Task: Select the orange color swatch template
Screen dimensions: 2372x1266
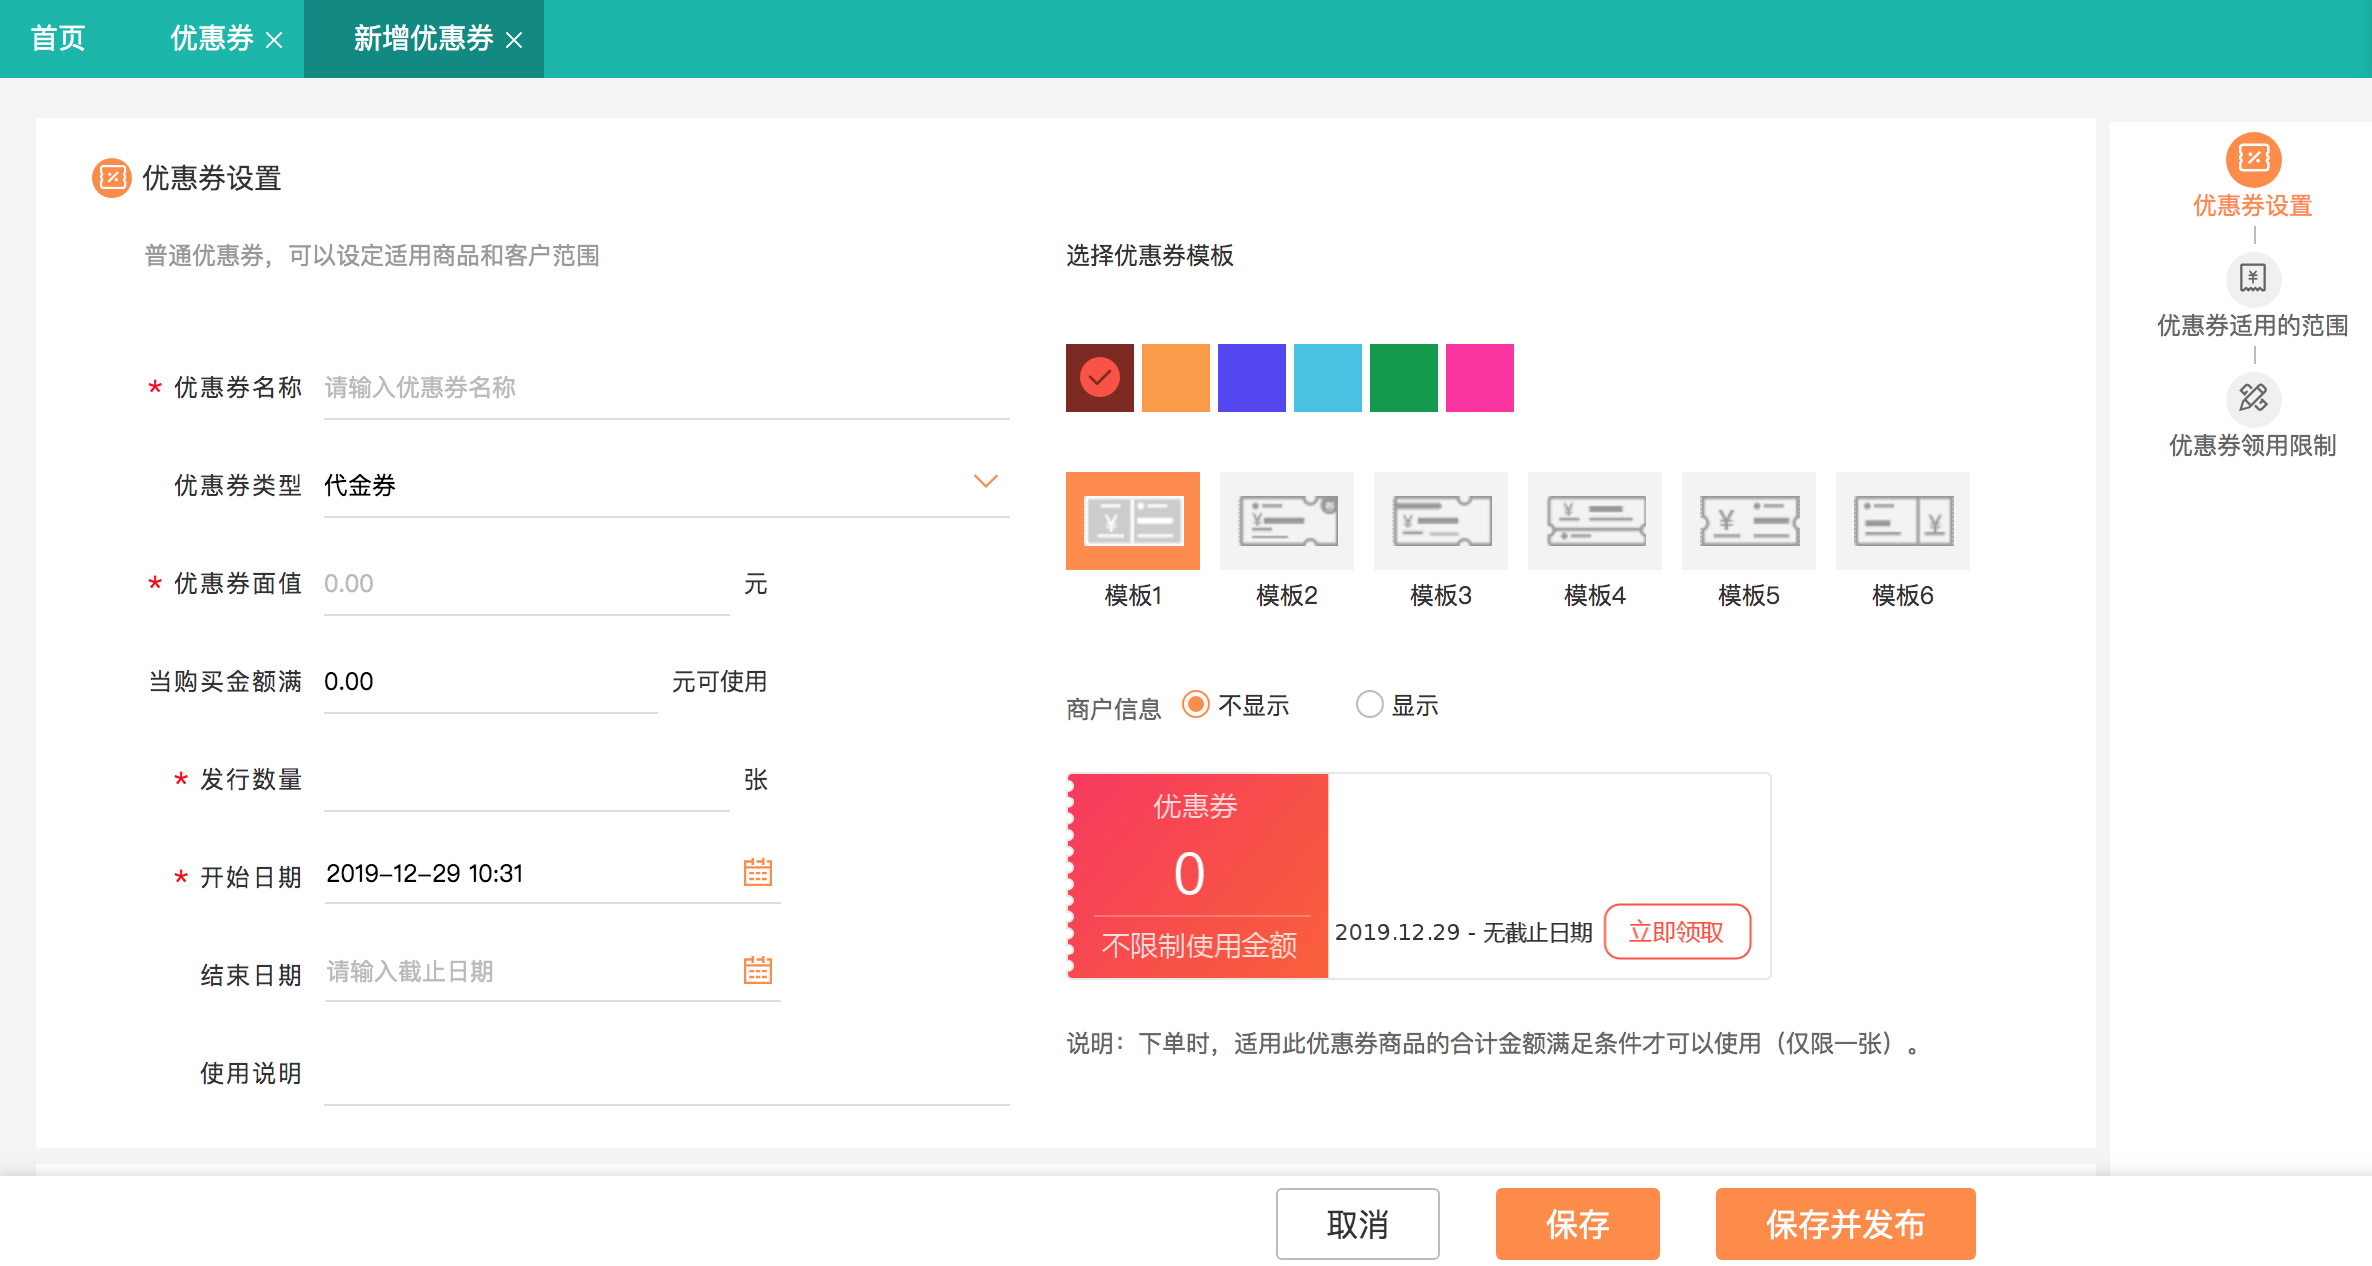Action: pos(1177,377)
